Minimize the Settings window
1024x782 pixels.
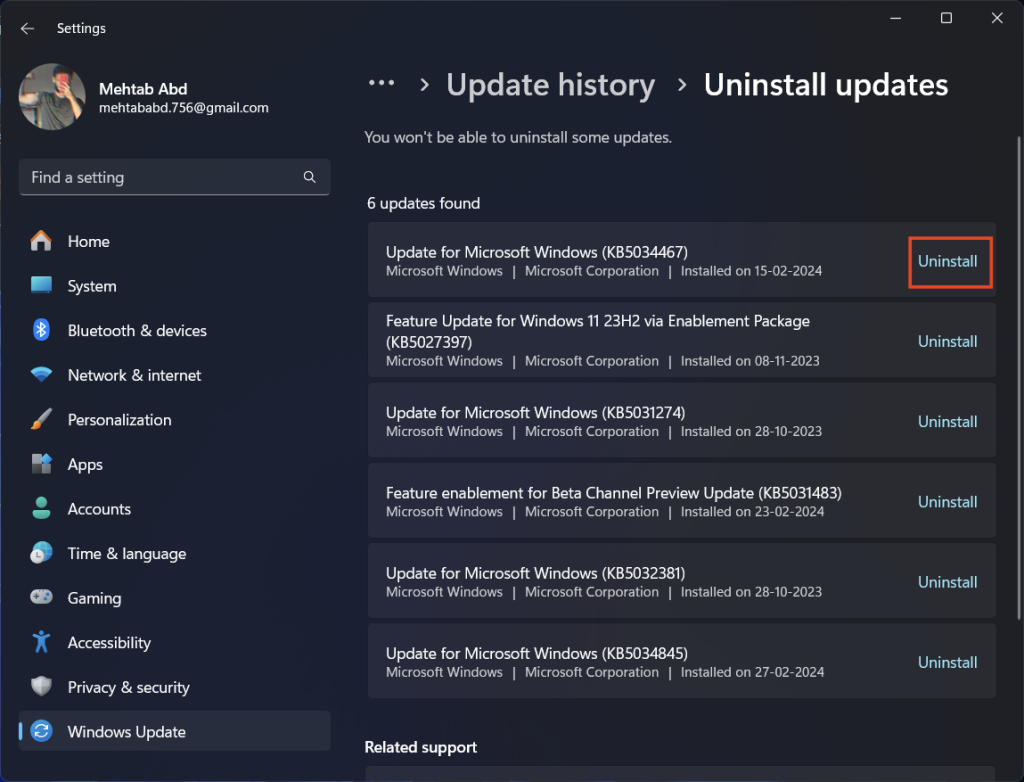(x=895, y=18)
